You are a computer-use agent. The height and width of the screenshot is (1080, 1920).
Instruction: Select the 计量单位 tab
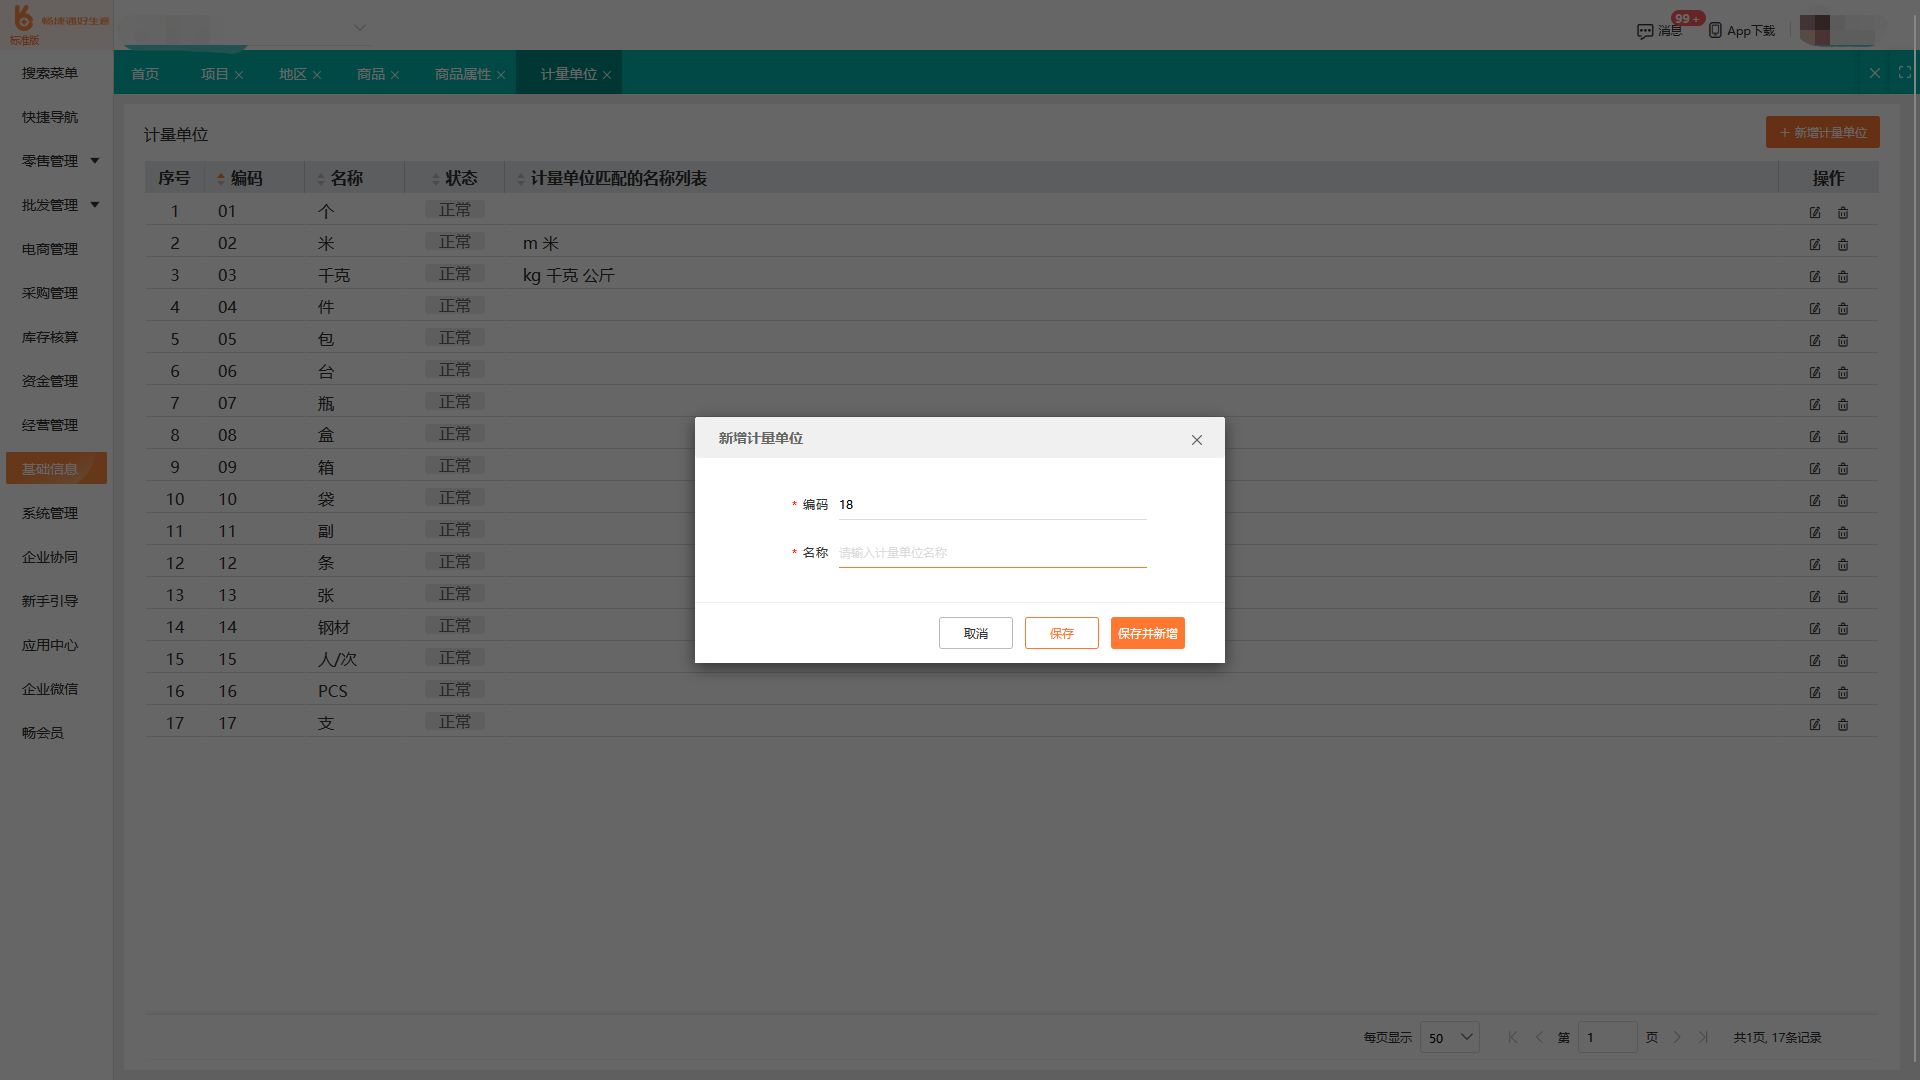(570, 74)
